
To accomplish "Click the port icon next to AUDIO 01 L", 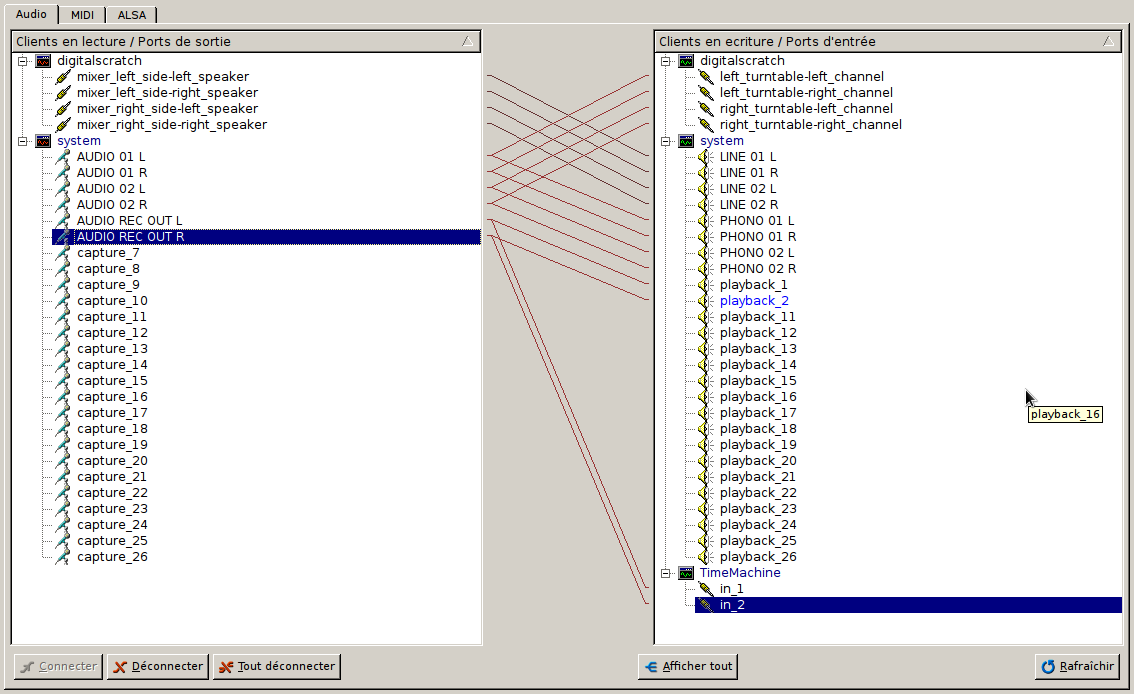I will tap(64, 157).
